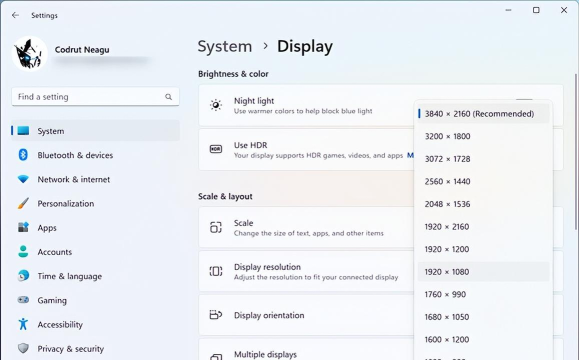Choose 3840 × 2160 (Recommended) resolution
This screenshot has height=360, width=579.
click(483, 114)
